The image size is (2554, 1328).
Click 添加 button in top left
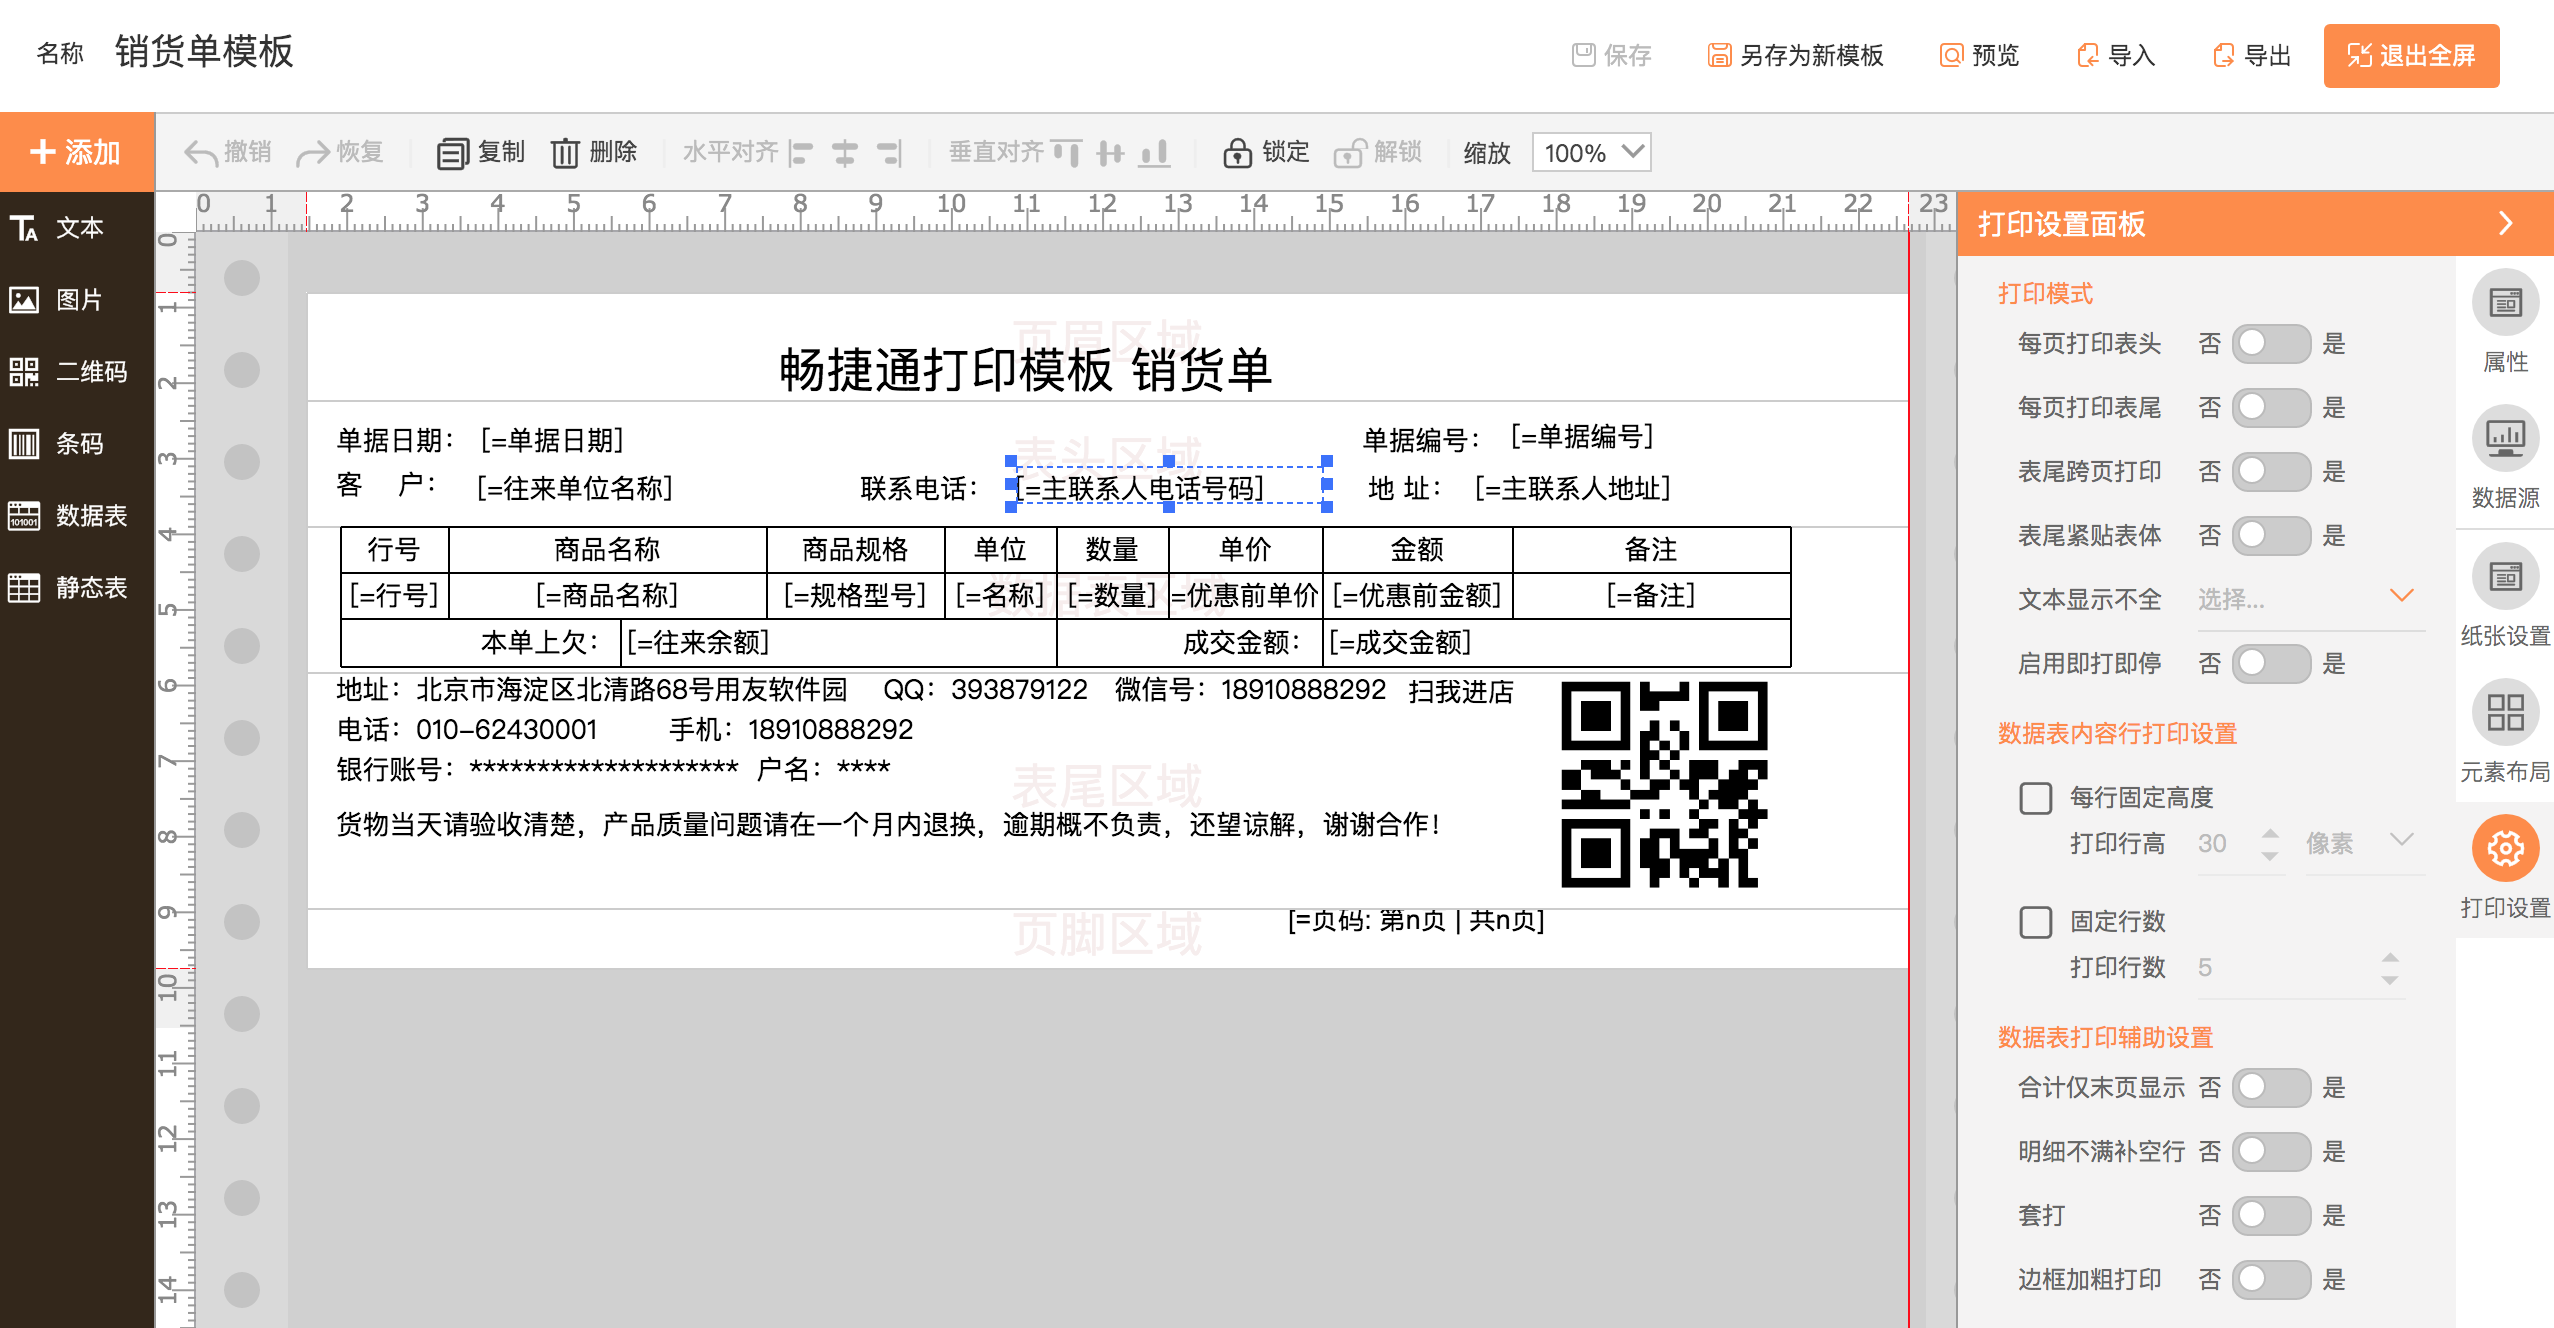76,150
